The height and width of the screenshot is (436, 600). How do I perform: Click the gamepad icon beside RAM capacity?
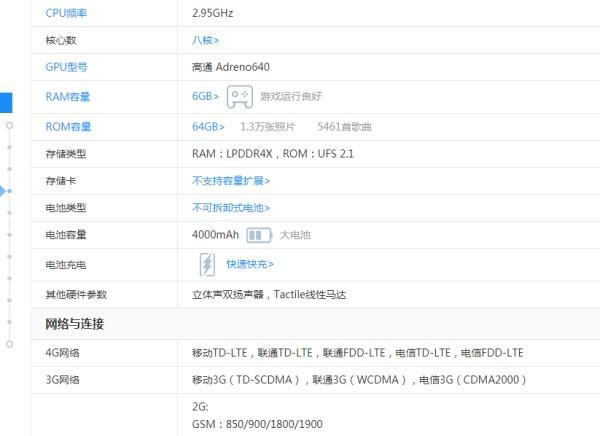pyautogui.click(x=238, y=97)
